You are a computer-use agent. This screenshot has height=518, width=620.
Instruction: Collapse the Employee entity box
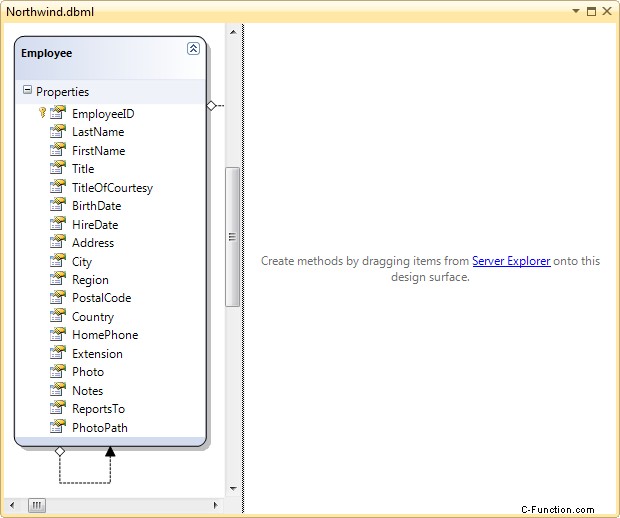[193, 49]
